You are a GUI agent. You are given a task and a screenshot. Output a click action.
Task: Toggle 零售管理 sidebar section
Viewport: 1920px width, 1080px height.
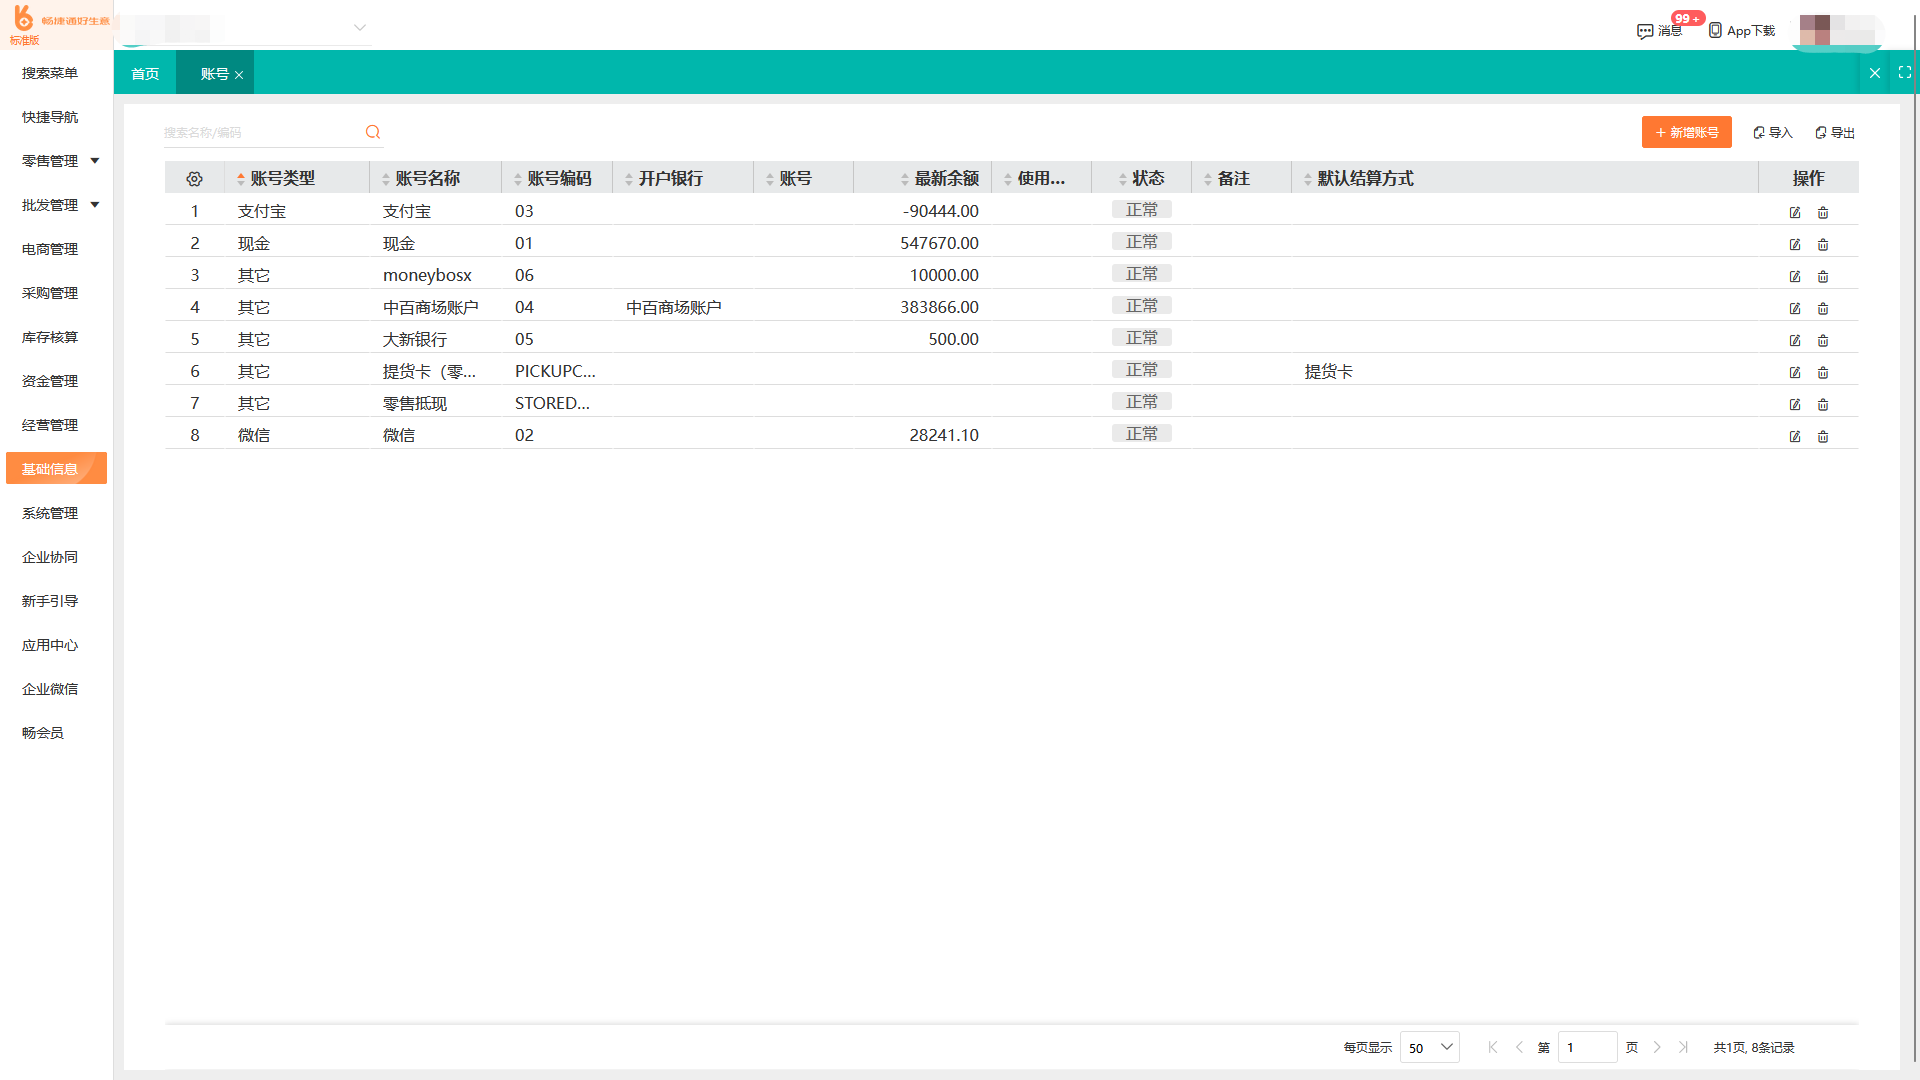point(59,161)
